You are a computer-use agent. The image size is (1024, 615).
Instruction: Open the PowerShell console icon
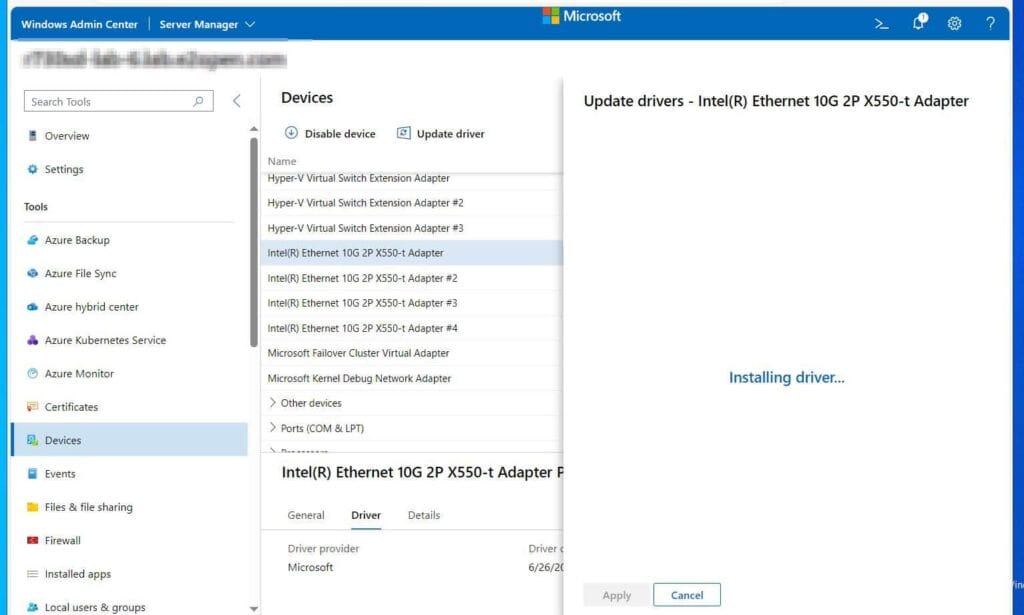(x=881, y=23)
